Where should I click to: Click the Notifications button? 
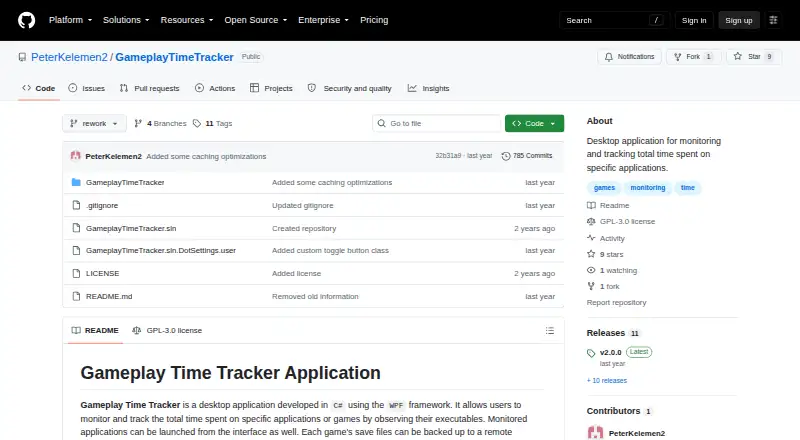630,57
